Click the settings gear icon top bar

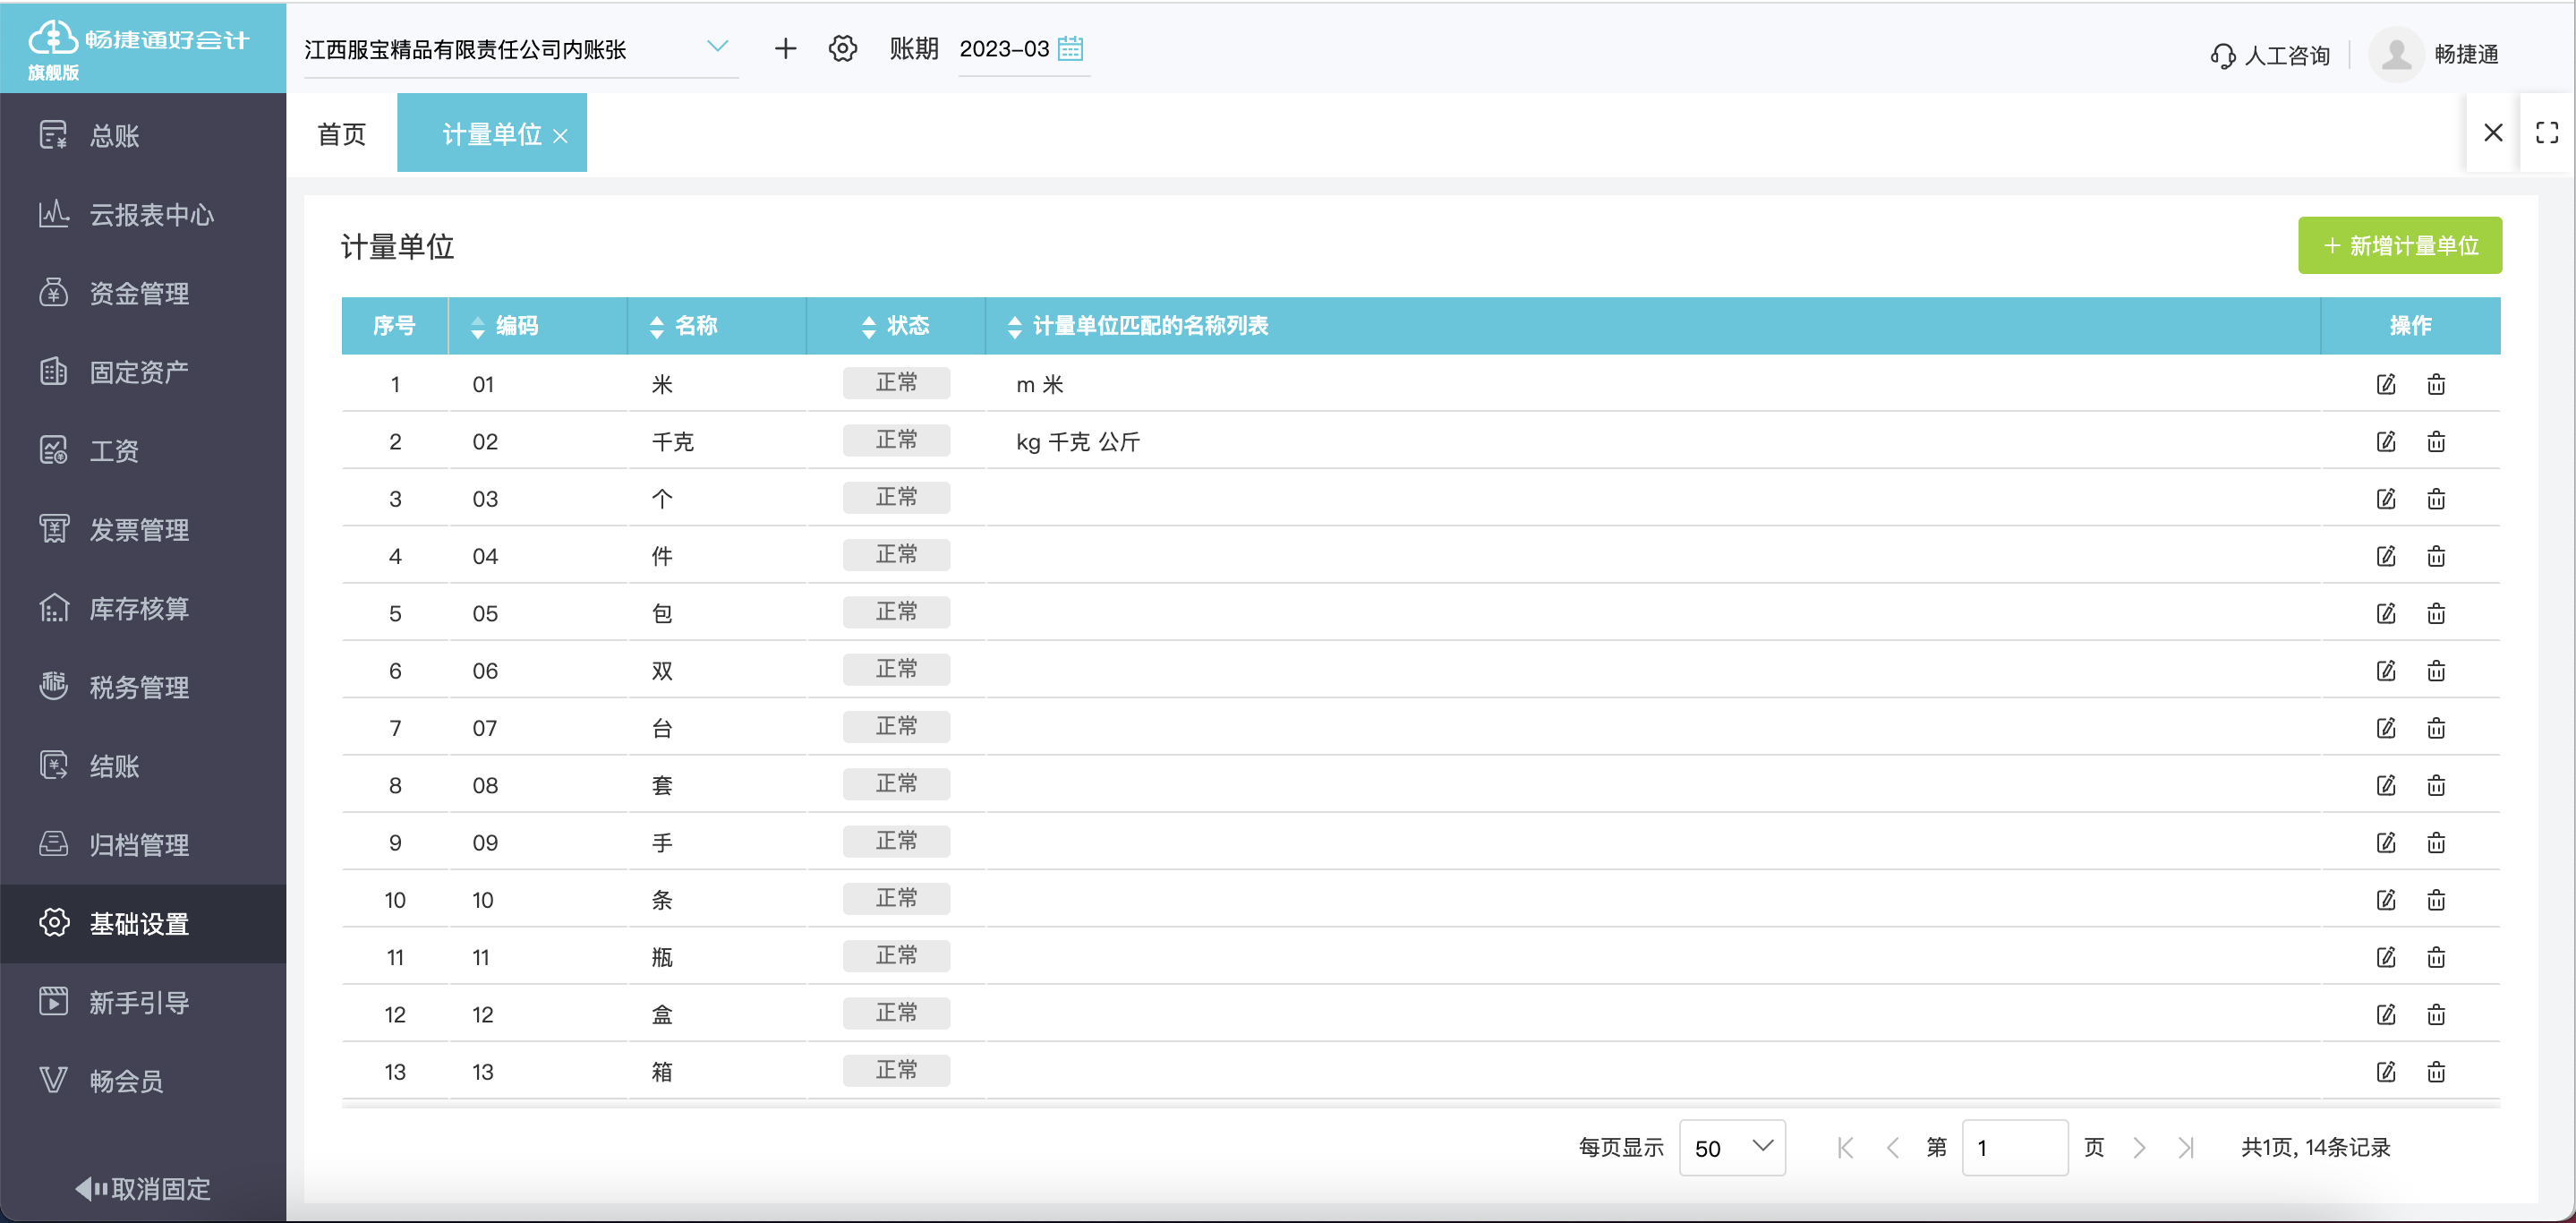(838, 47)
